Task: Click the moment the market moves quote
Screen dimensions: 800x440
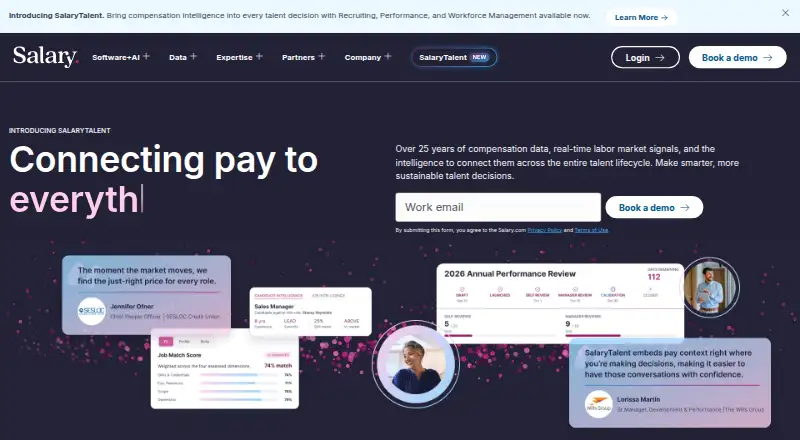Action: click(x=146, y=276)
